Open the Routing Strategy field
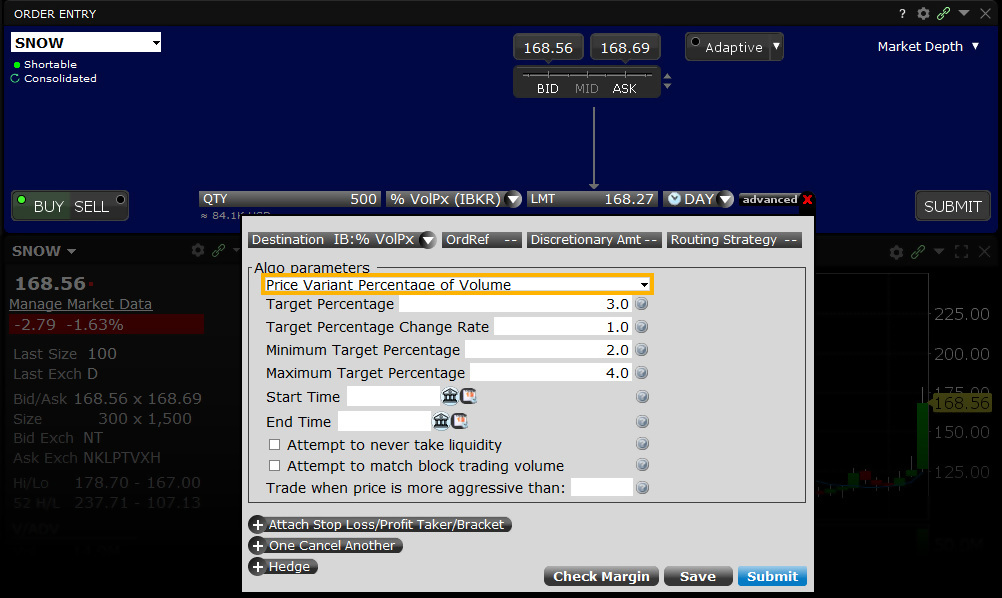 pos(735,240)
